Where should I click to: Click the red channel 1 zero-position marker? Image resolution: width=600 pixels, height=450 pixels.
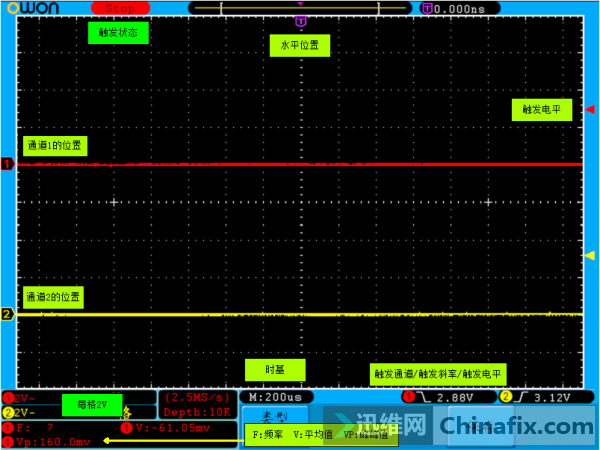click(x=7, y=164)
